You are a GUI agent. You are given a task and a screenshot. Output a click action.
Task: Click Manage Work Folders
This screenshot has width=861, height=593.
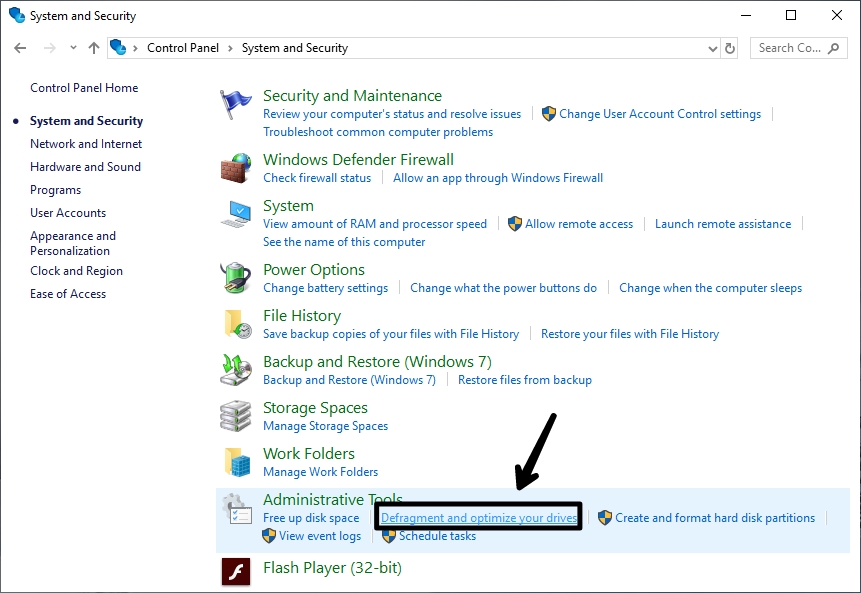click(x=321, y=472)
